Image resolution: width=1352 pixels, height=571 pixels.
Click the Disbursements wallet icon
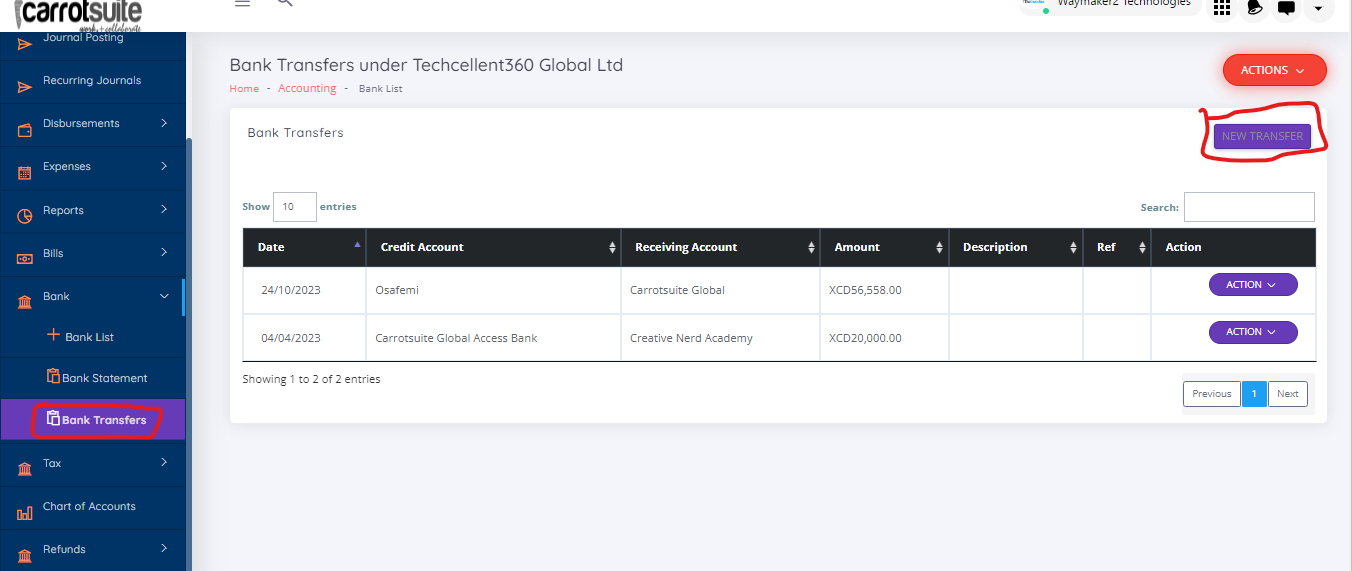(x=25, y=130)
